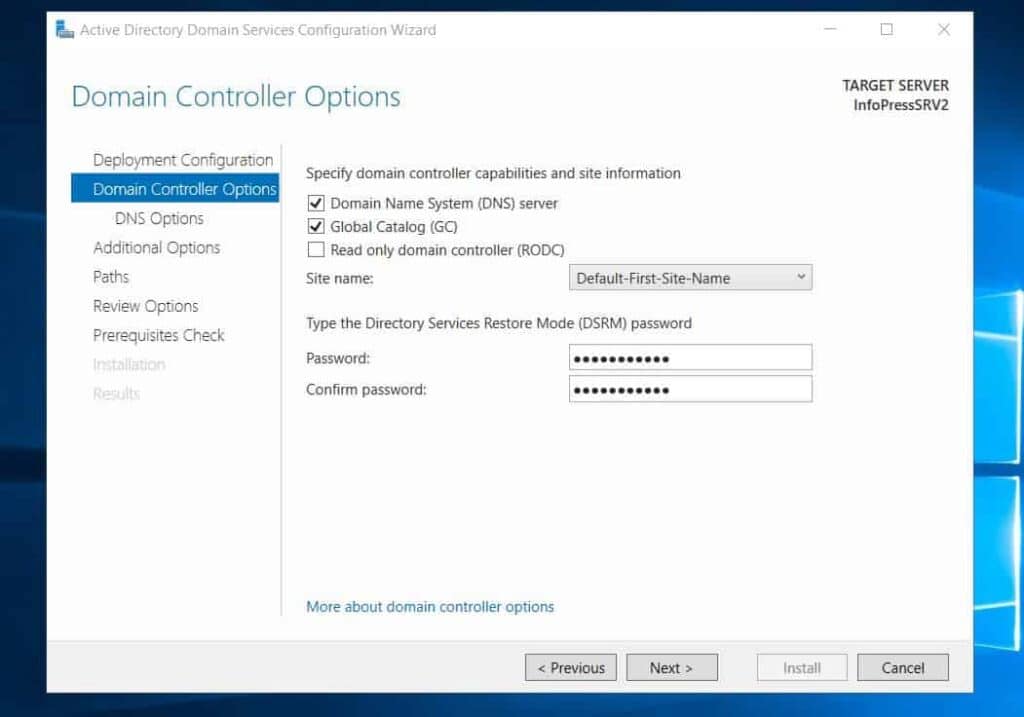Uncheck the Global Catalog (GC) checkbox

pyautogui.click(x=316, y=227)
